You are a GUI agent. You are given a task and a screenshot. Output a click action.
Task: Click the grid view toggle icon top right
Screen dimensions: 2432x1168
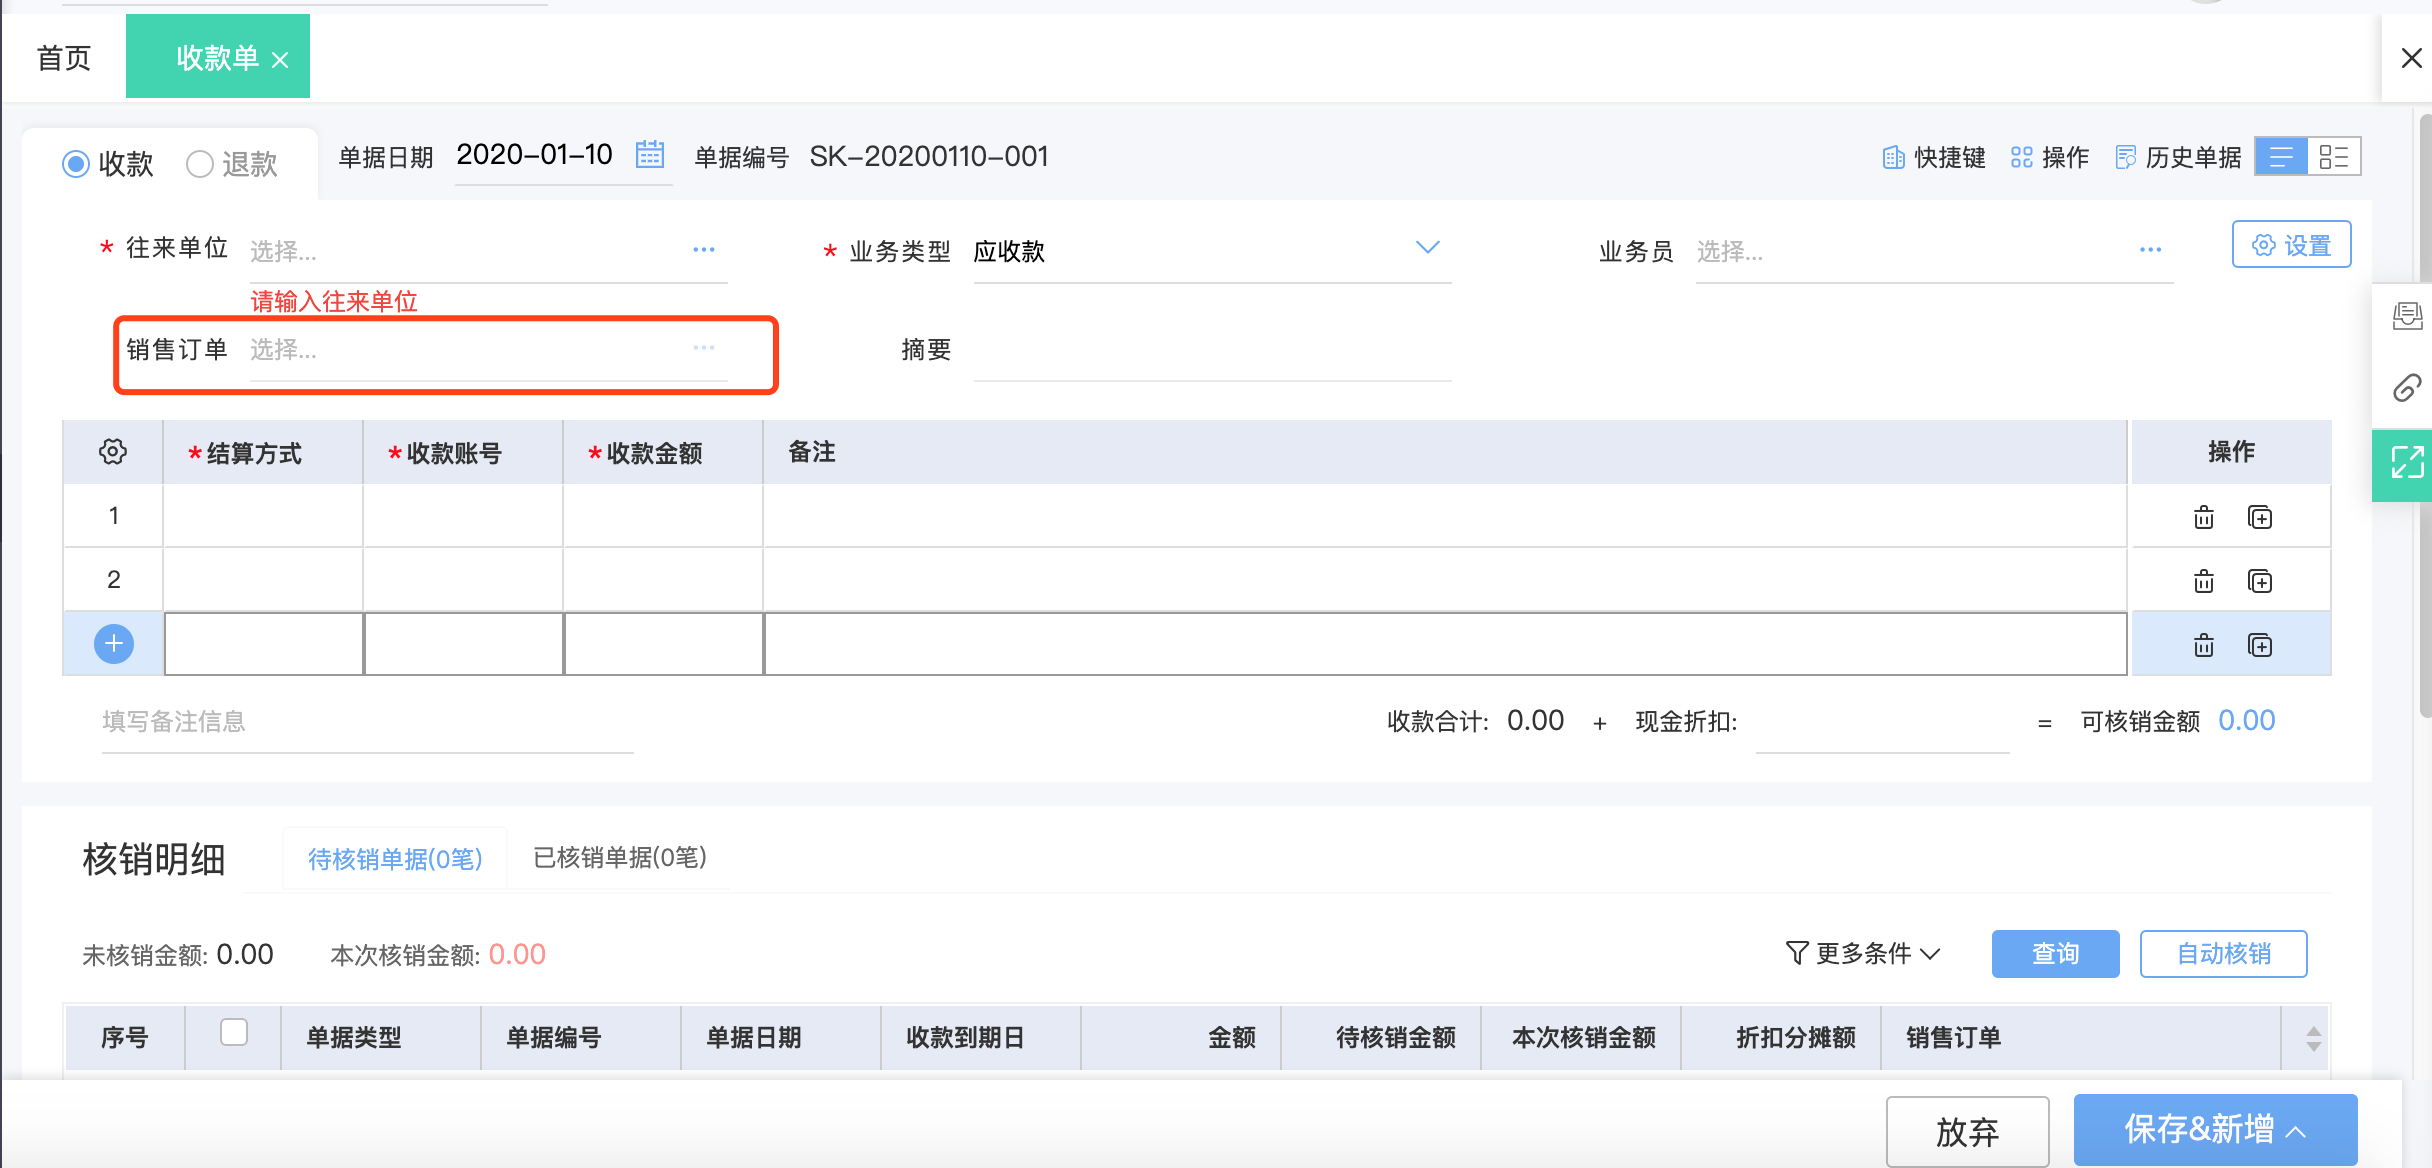point(2334,155)
